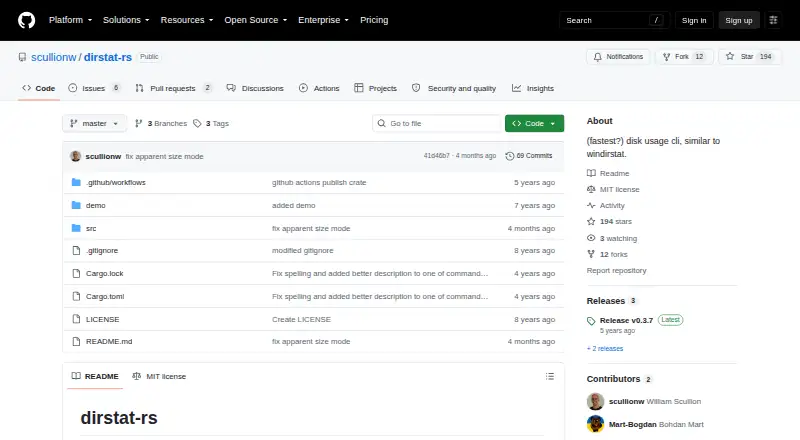Viewport: 800px width, 440px height.
Task: Click the Sign up button
Action: (x=739, y=20)
